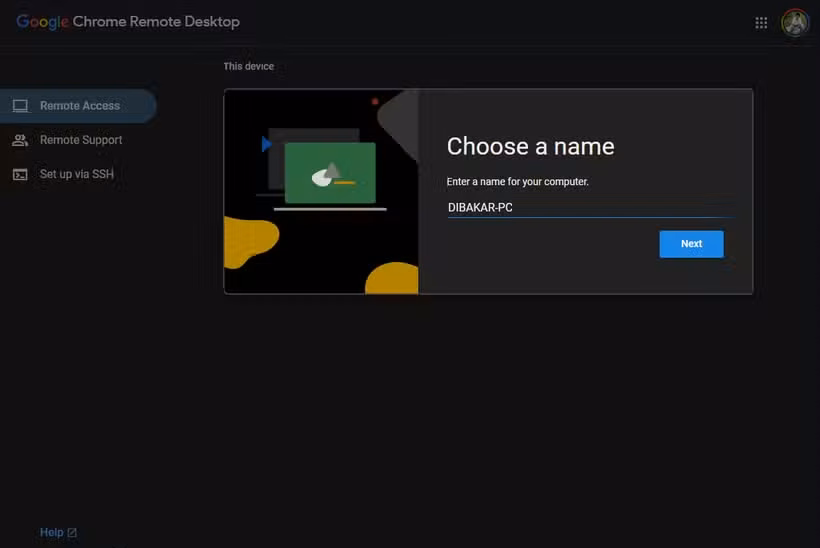Click the setup illustration image
This screenshot has height=548, width=820.
[321, 191]
